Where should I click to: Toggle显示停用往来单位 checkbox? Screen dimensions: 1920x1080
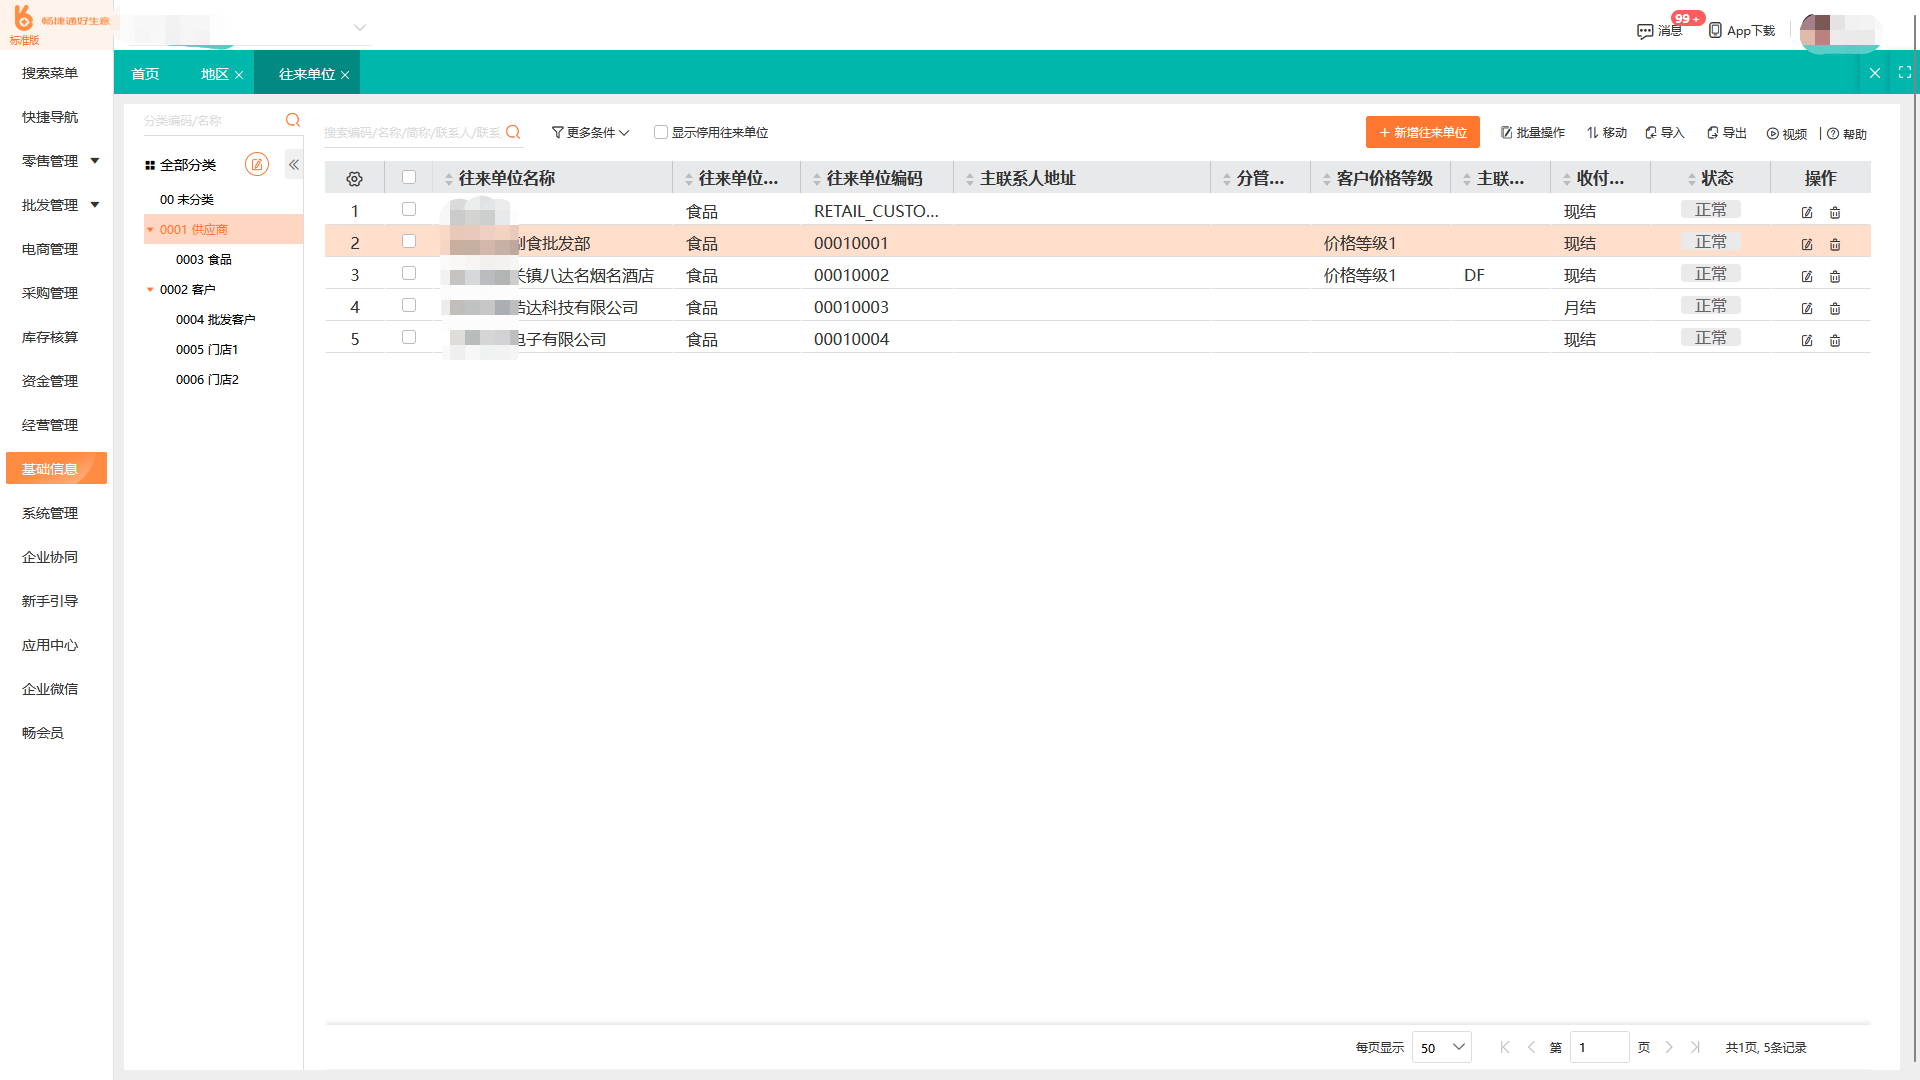pyautogui.click(x=662, y=132)
